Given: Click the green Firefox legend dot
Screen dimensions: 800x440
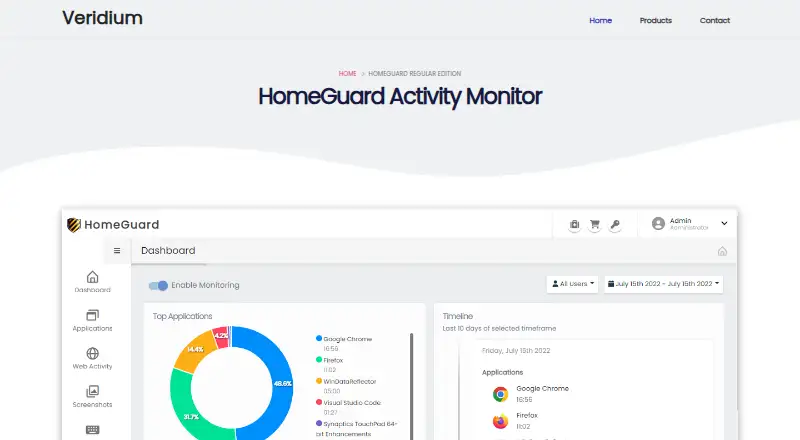Looking at the screenshot, I should [x=319, y=360].
